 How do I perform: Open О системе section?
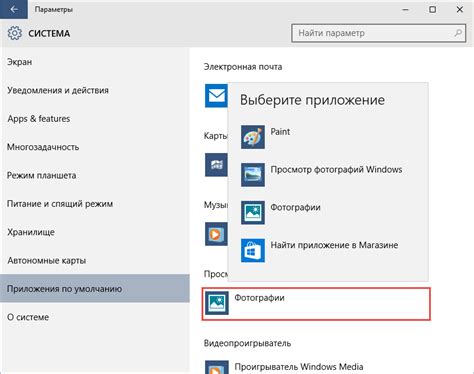click(95, 317)
